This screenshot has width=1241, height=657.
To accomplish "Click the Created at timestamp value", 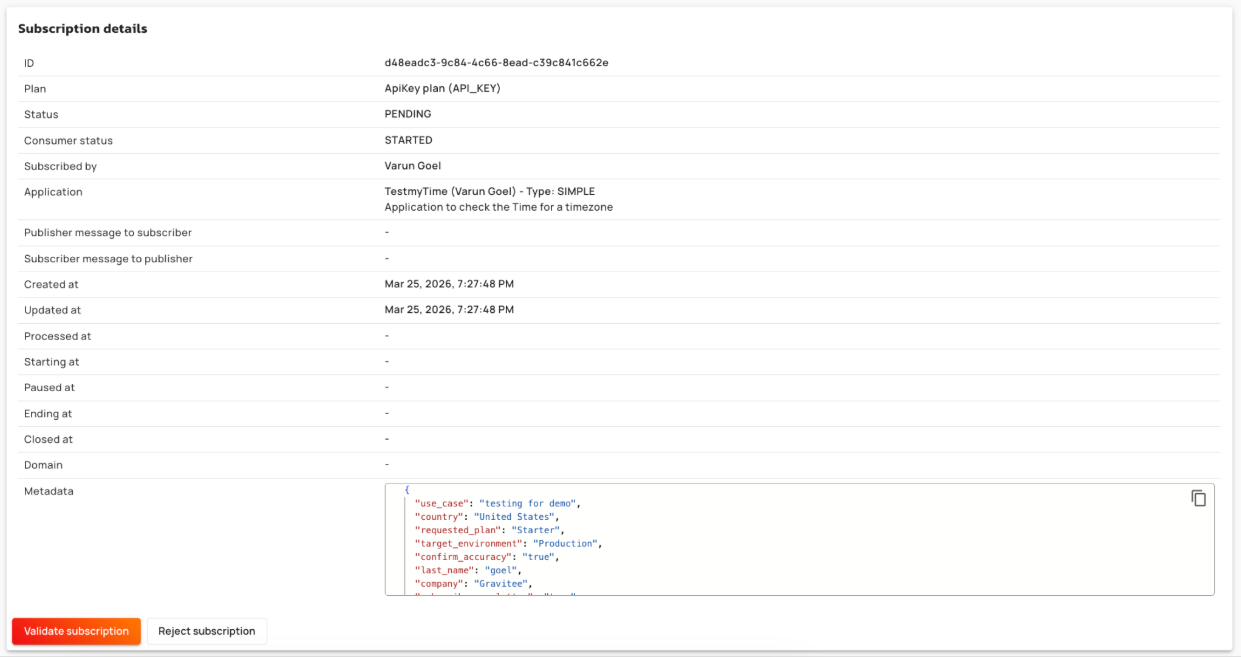I will [449, 284].
